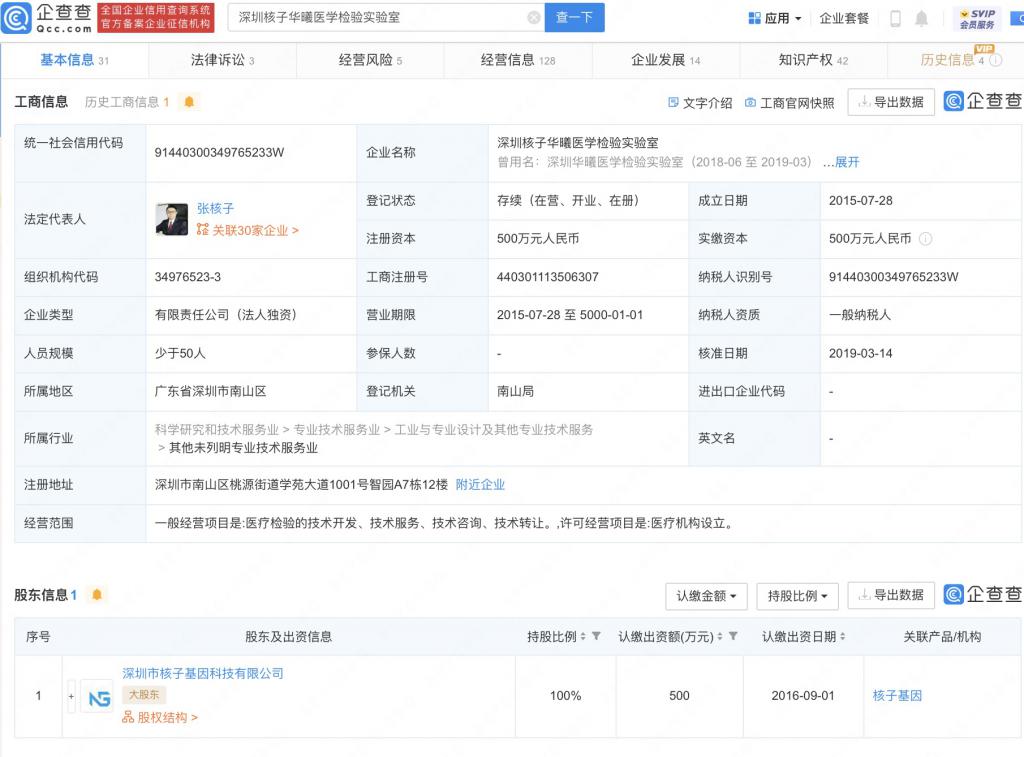This screenshot has height=757, width=1024.
Task: Sort shareholders by 认缴出资日期 column
Action: [841, 637]
